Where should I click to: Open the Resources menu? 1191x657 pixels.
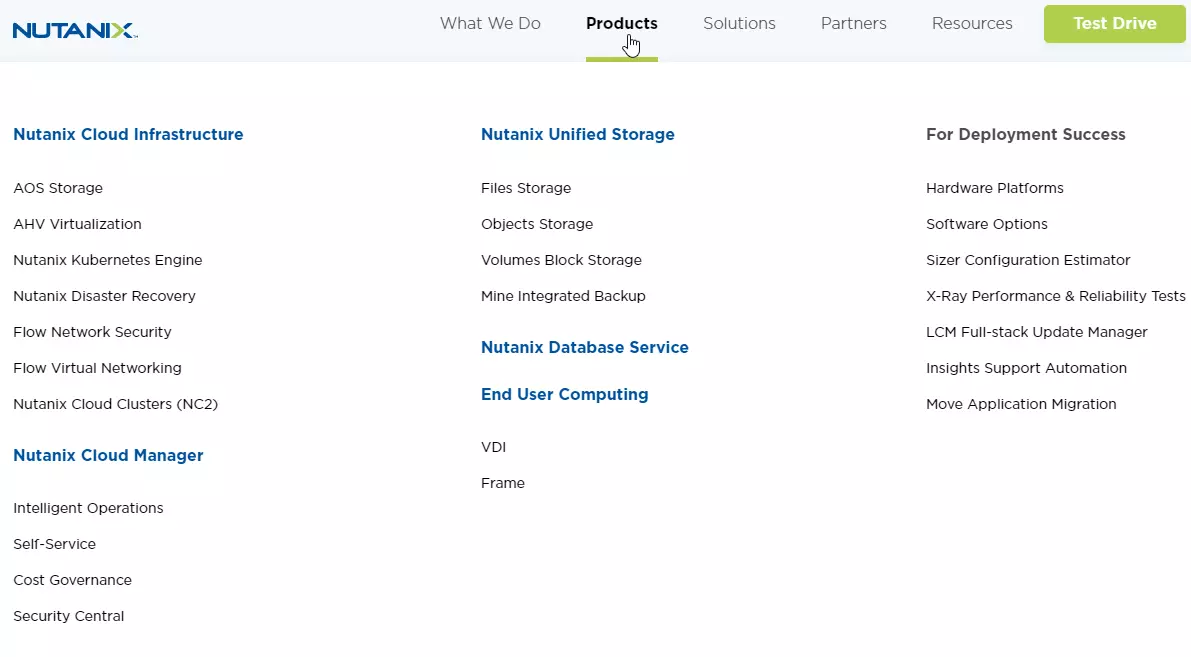pos(971,23)
